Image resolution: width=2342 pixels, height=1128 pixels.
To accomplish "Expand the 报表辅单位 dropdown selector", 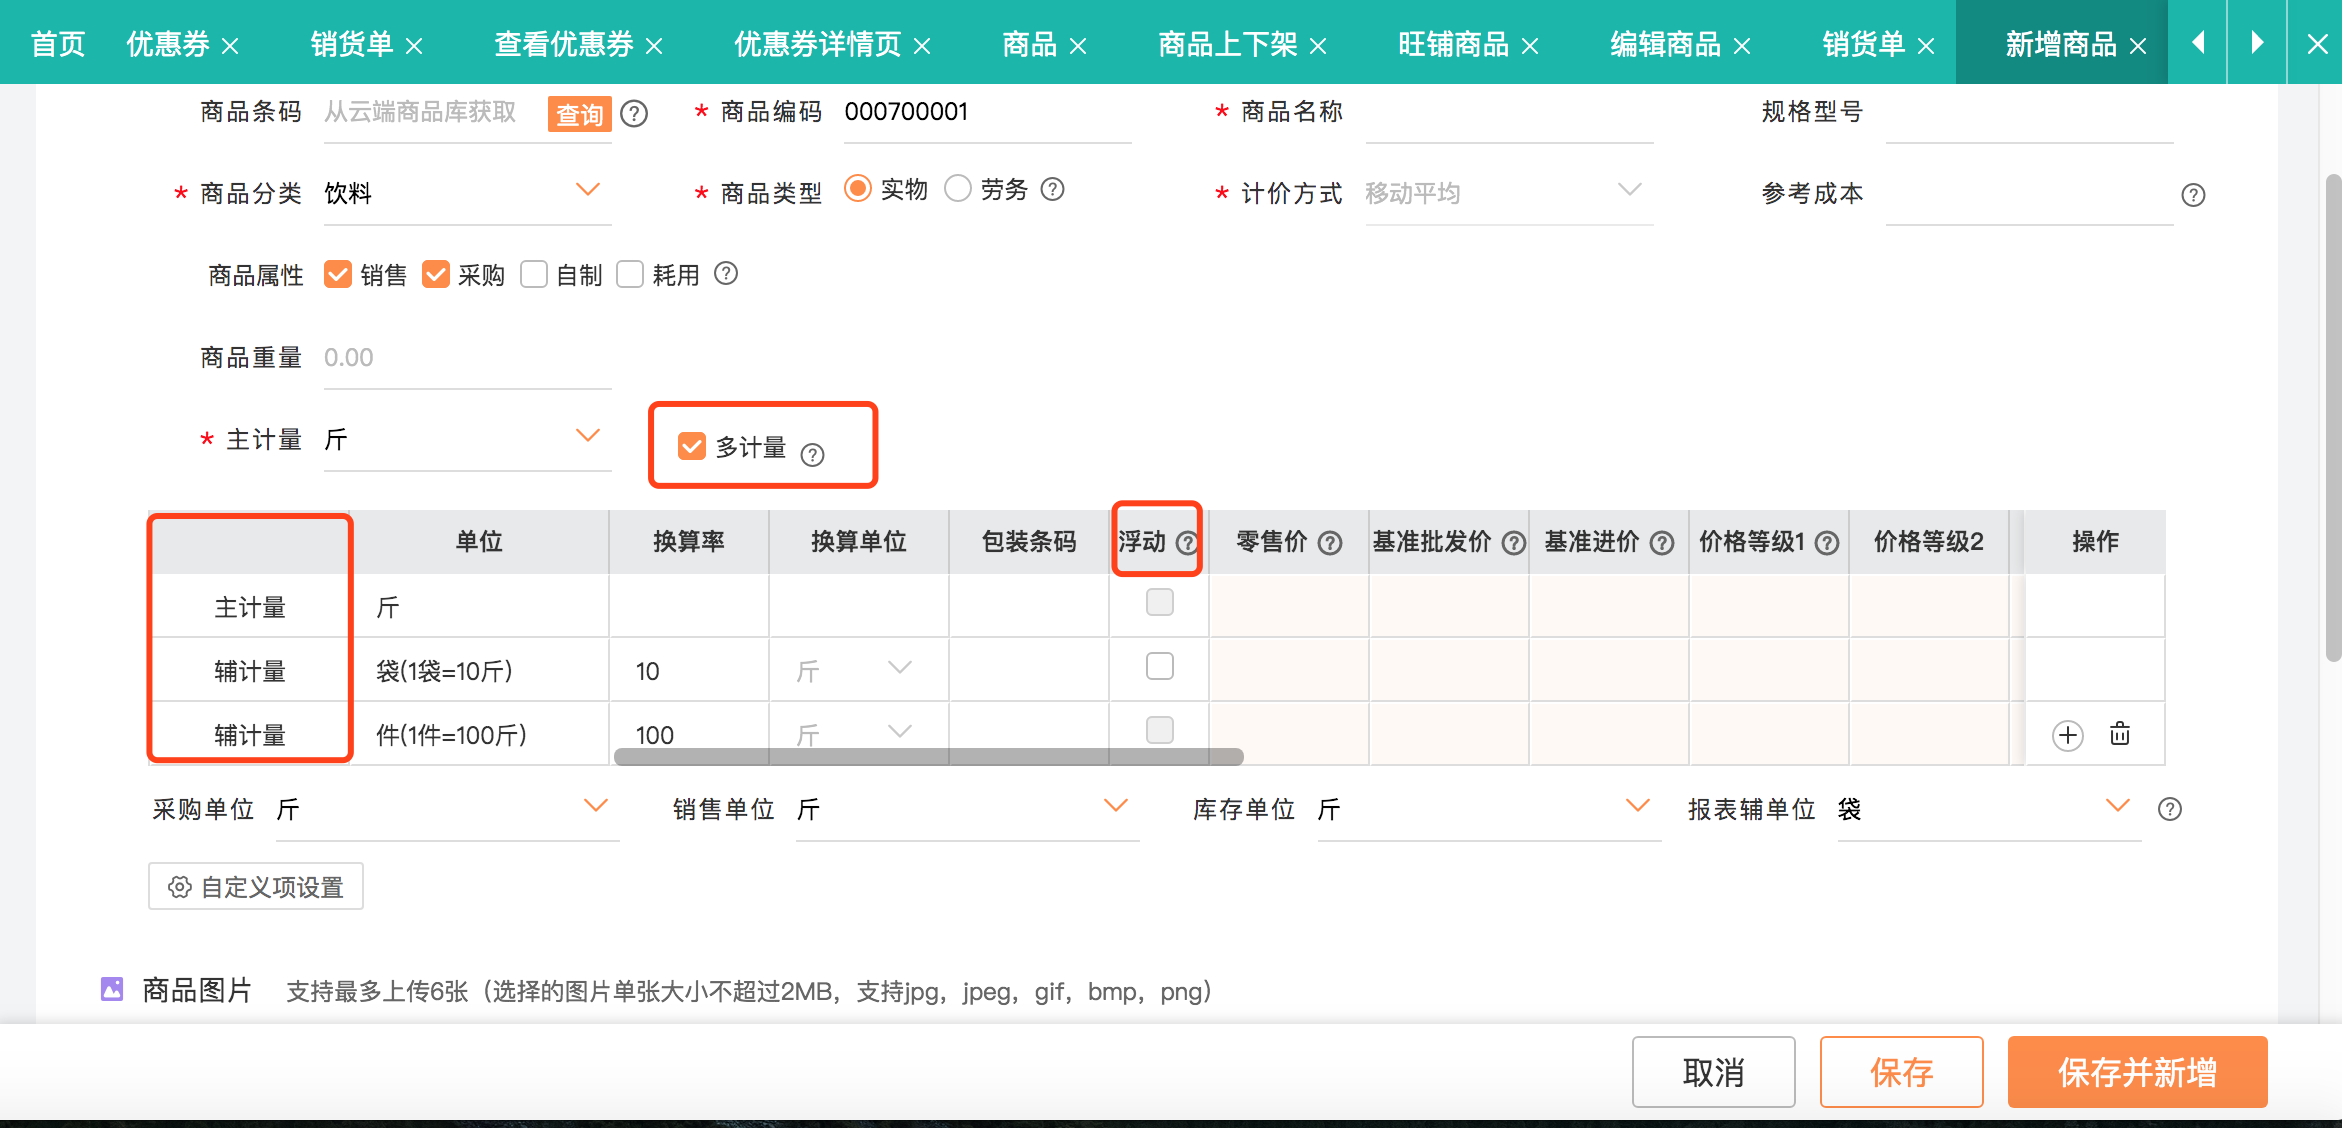I will click(2121, 810).
